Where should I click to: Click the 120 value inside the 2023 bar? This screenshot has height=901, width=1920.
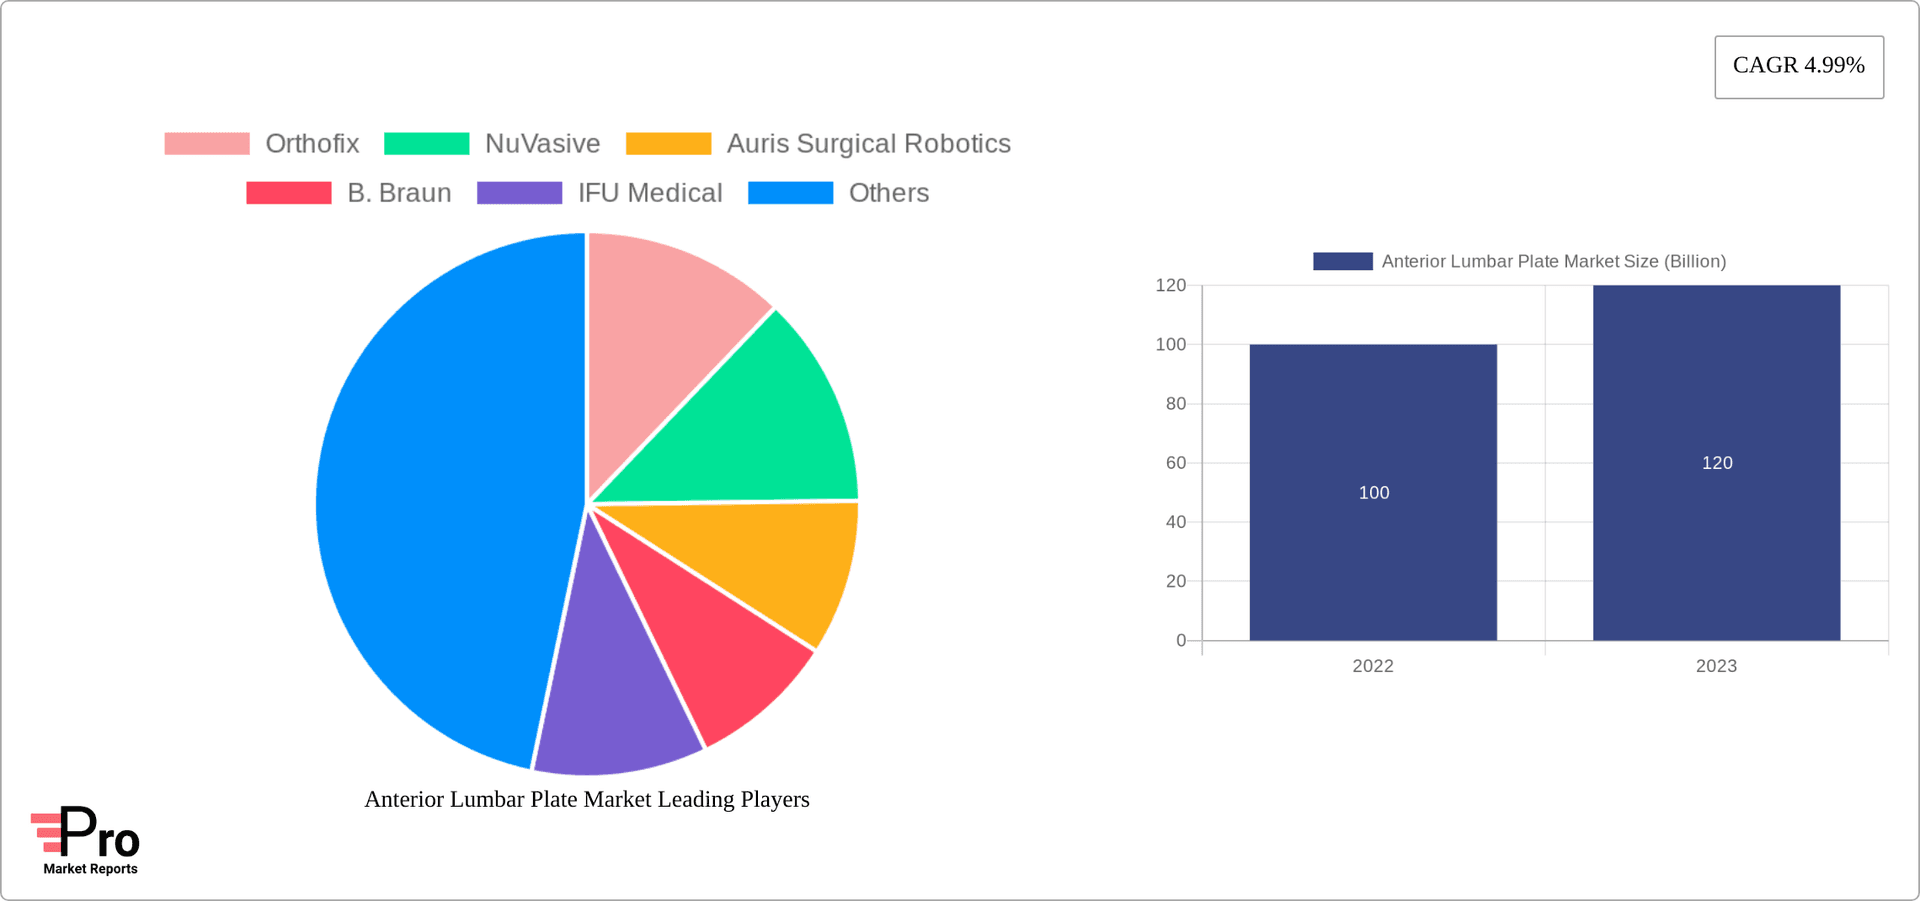[1716, 462]
